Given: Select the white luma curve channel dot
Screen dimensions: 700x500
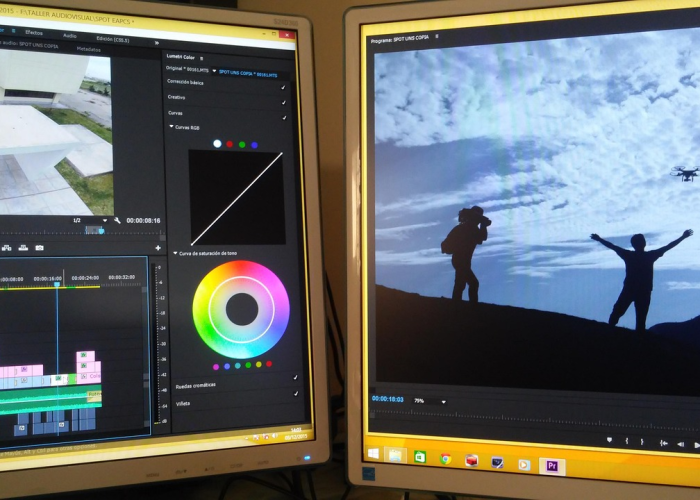Looking at the screenshot, I should 217,144.
